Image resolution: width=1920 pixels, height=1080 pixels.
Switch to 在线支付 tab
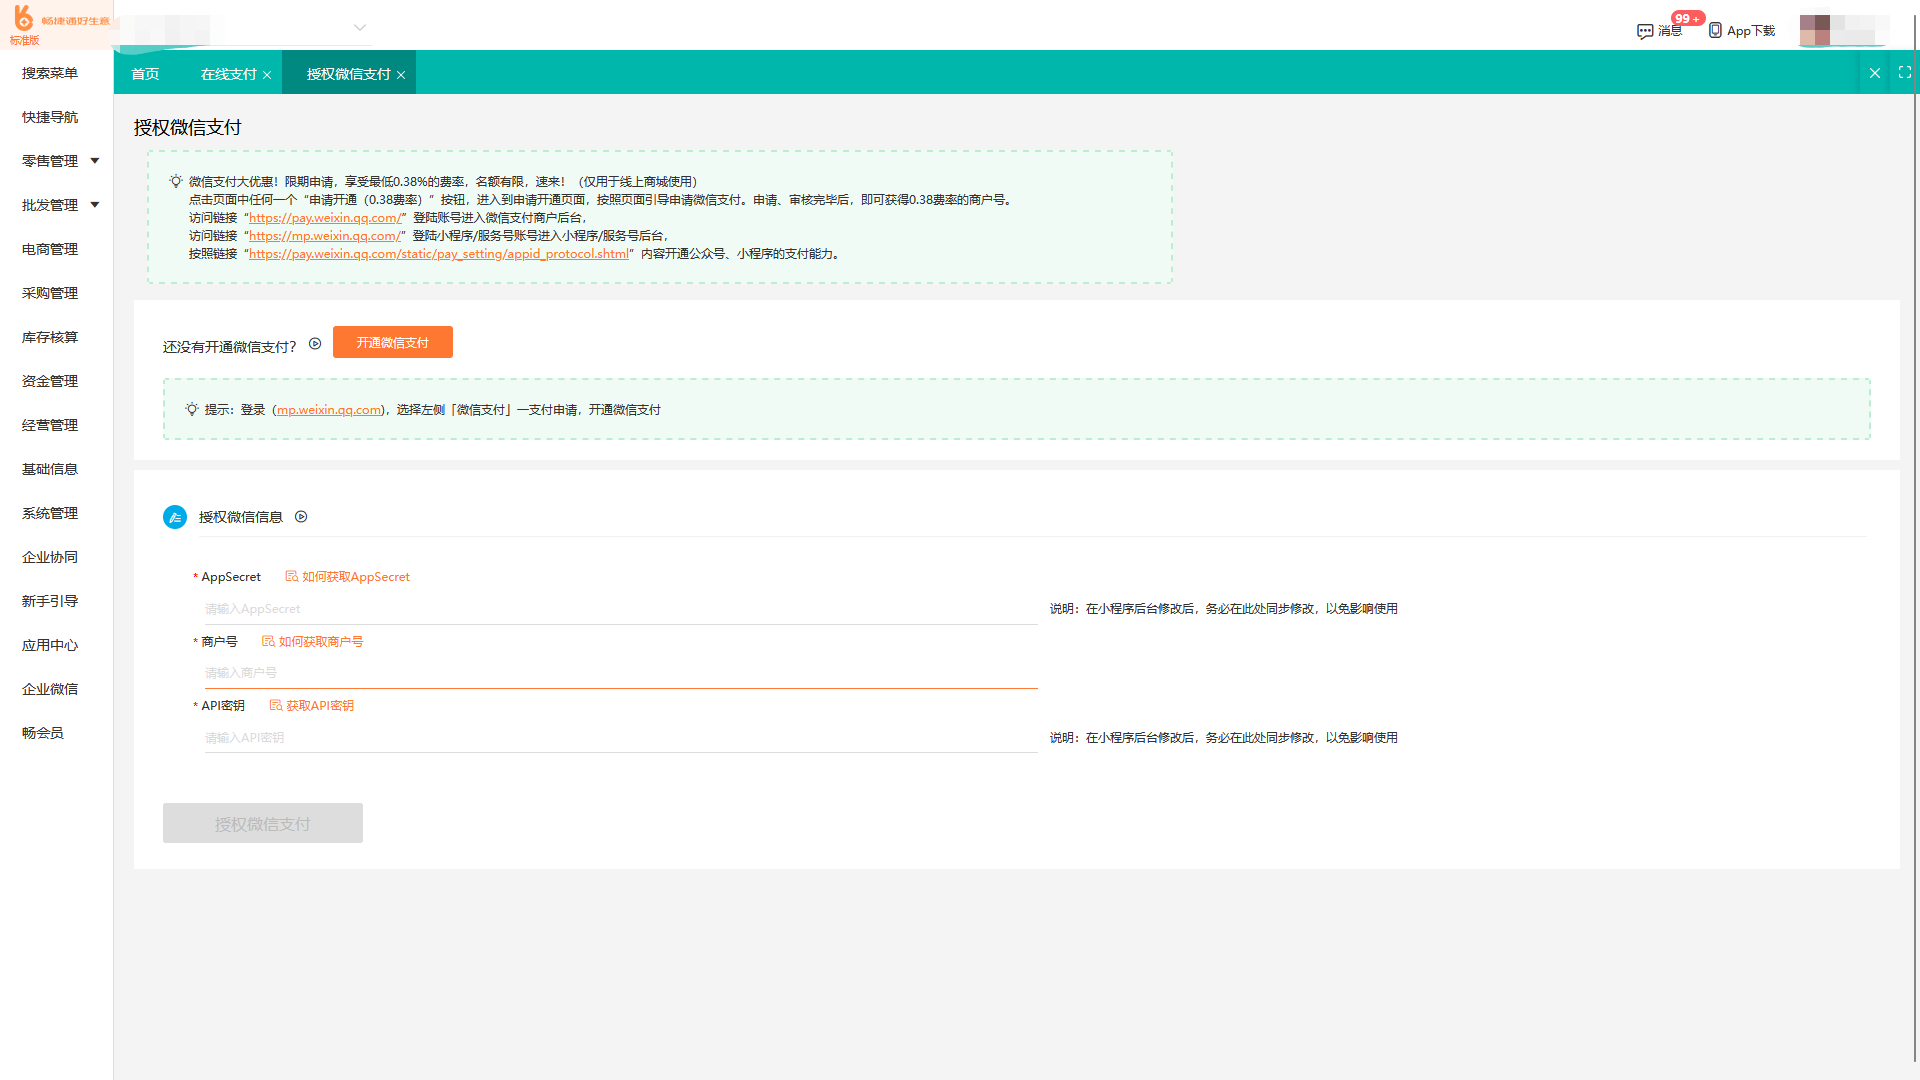(x=228, y=73)
